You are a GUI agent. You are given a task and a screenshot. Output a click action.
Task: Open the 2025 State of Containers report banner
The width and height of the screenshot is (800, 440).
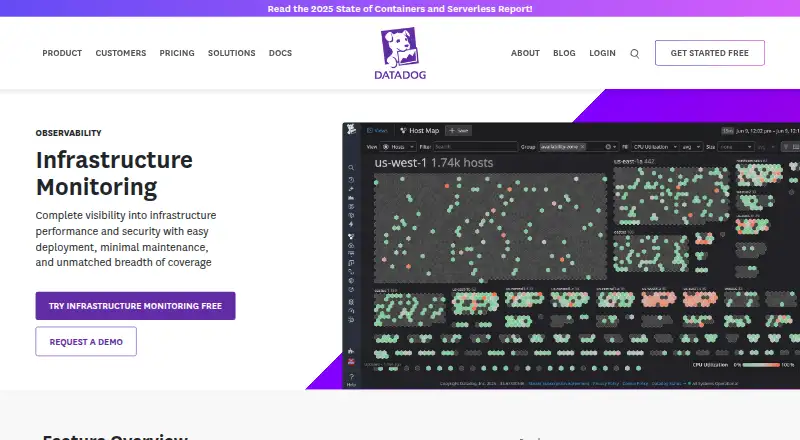[x=400, y=9]
